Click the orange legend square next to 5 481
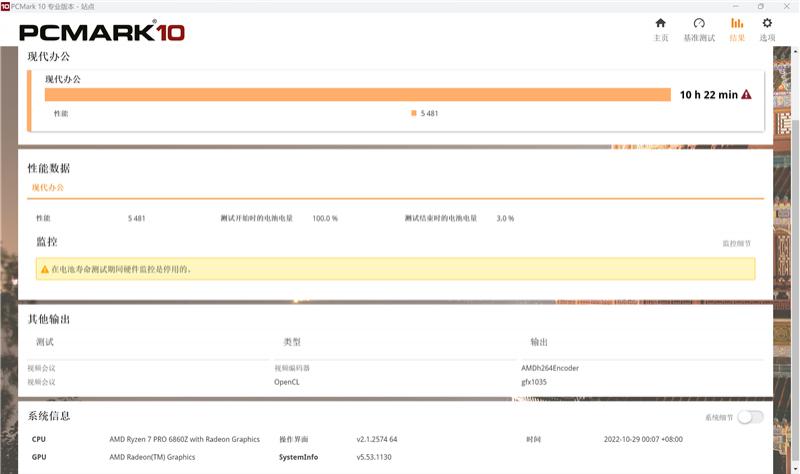Viewport: 800px width, 474px height. coord(413,113)
